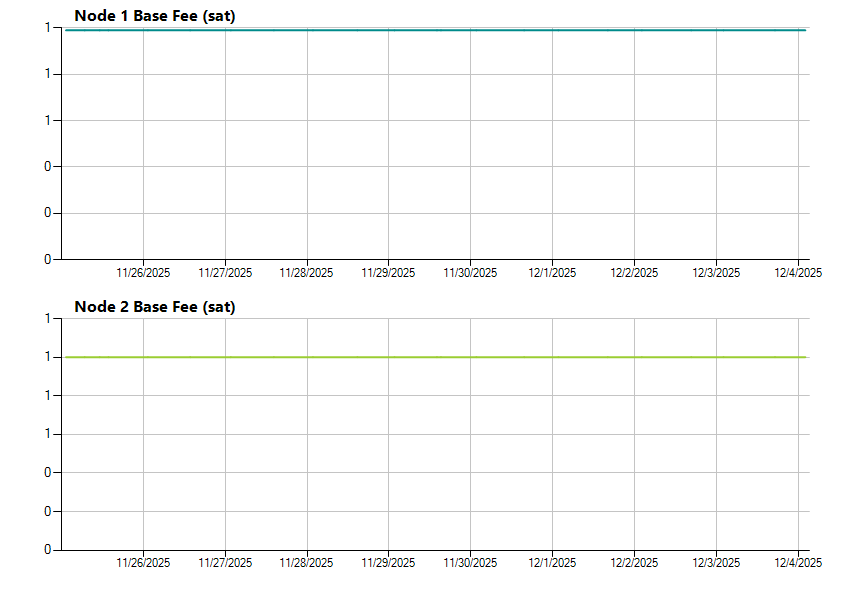Select the light green line in Node 2 chart

[x=435, y=357]
